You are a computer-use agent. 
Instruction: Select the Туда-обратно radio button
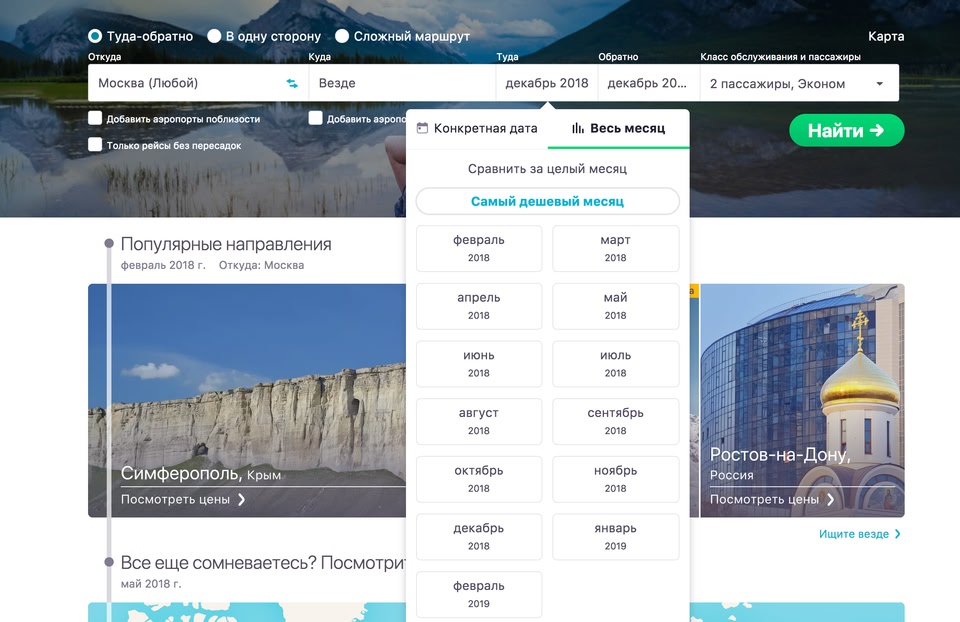click(x=96, y=36)
